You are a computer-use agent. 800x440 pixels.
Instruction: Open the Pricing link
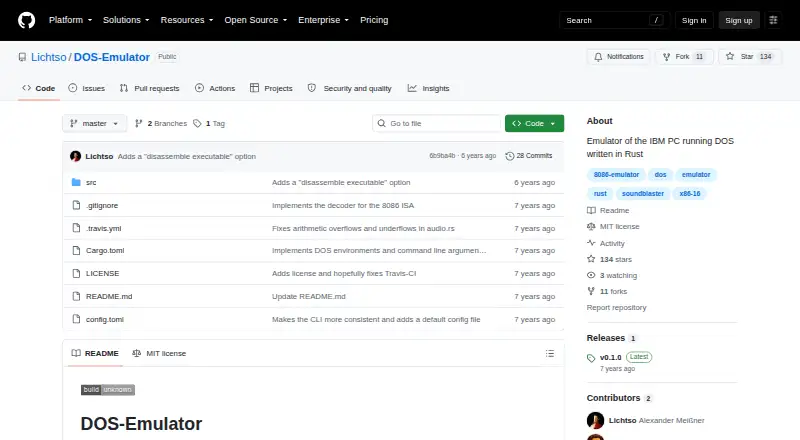(x=374, y=20)
